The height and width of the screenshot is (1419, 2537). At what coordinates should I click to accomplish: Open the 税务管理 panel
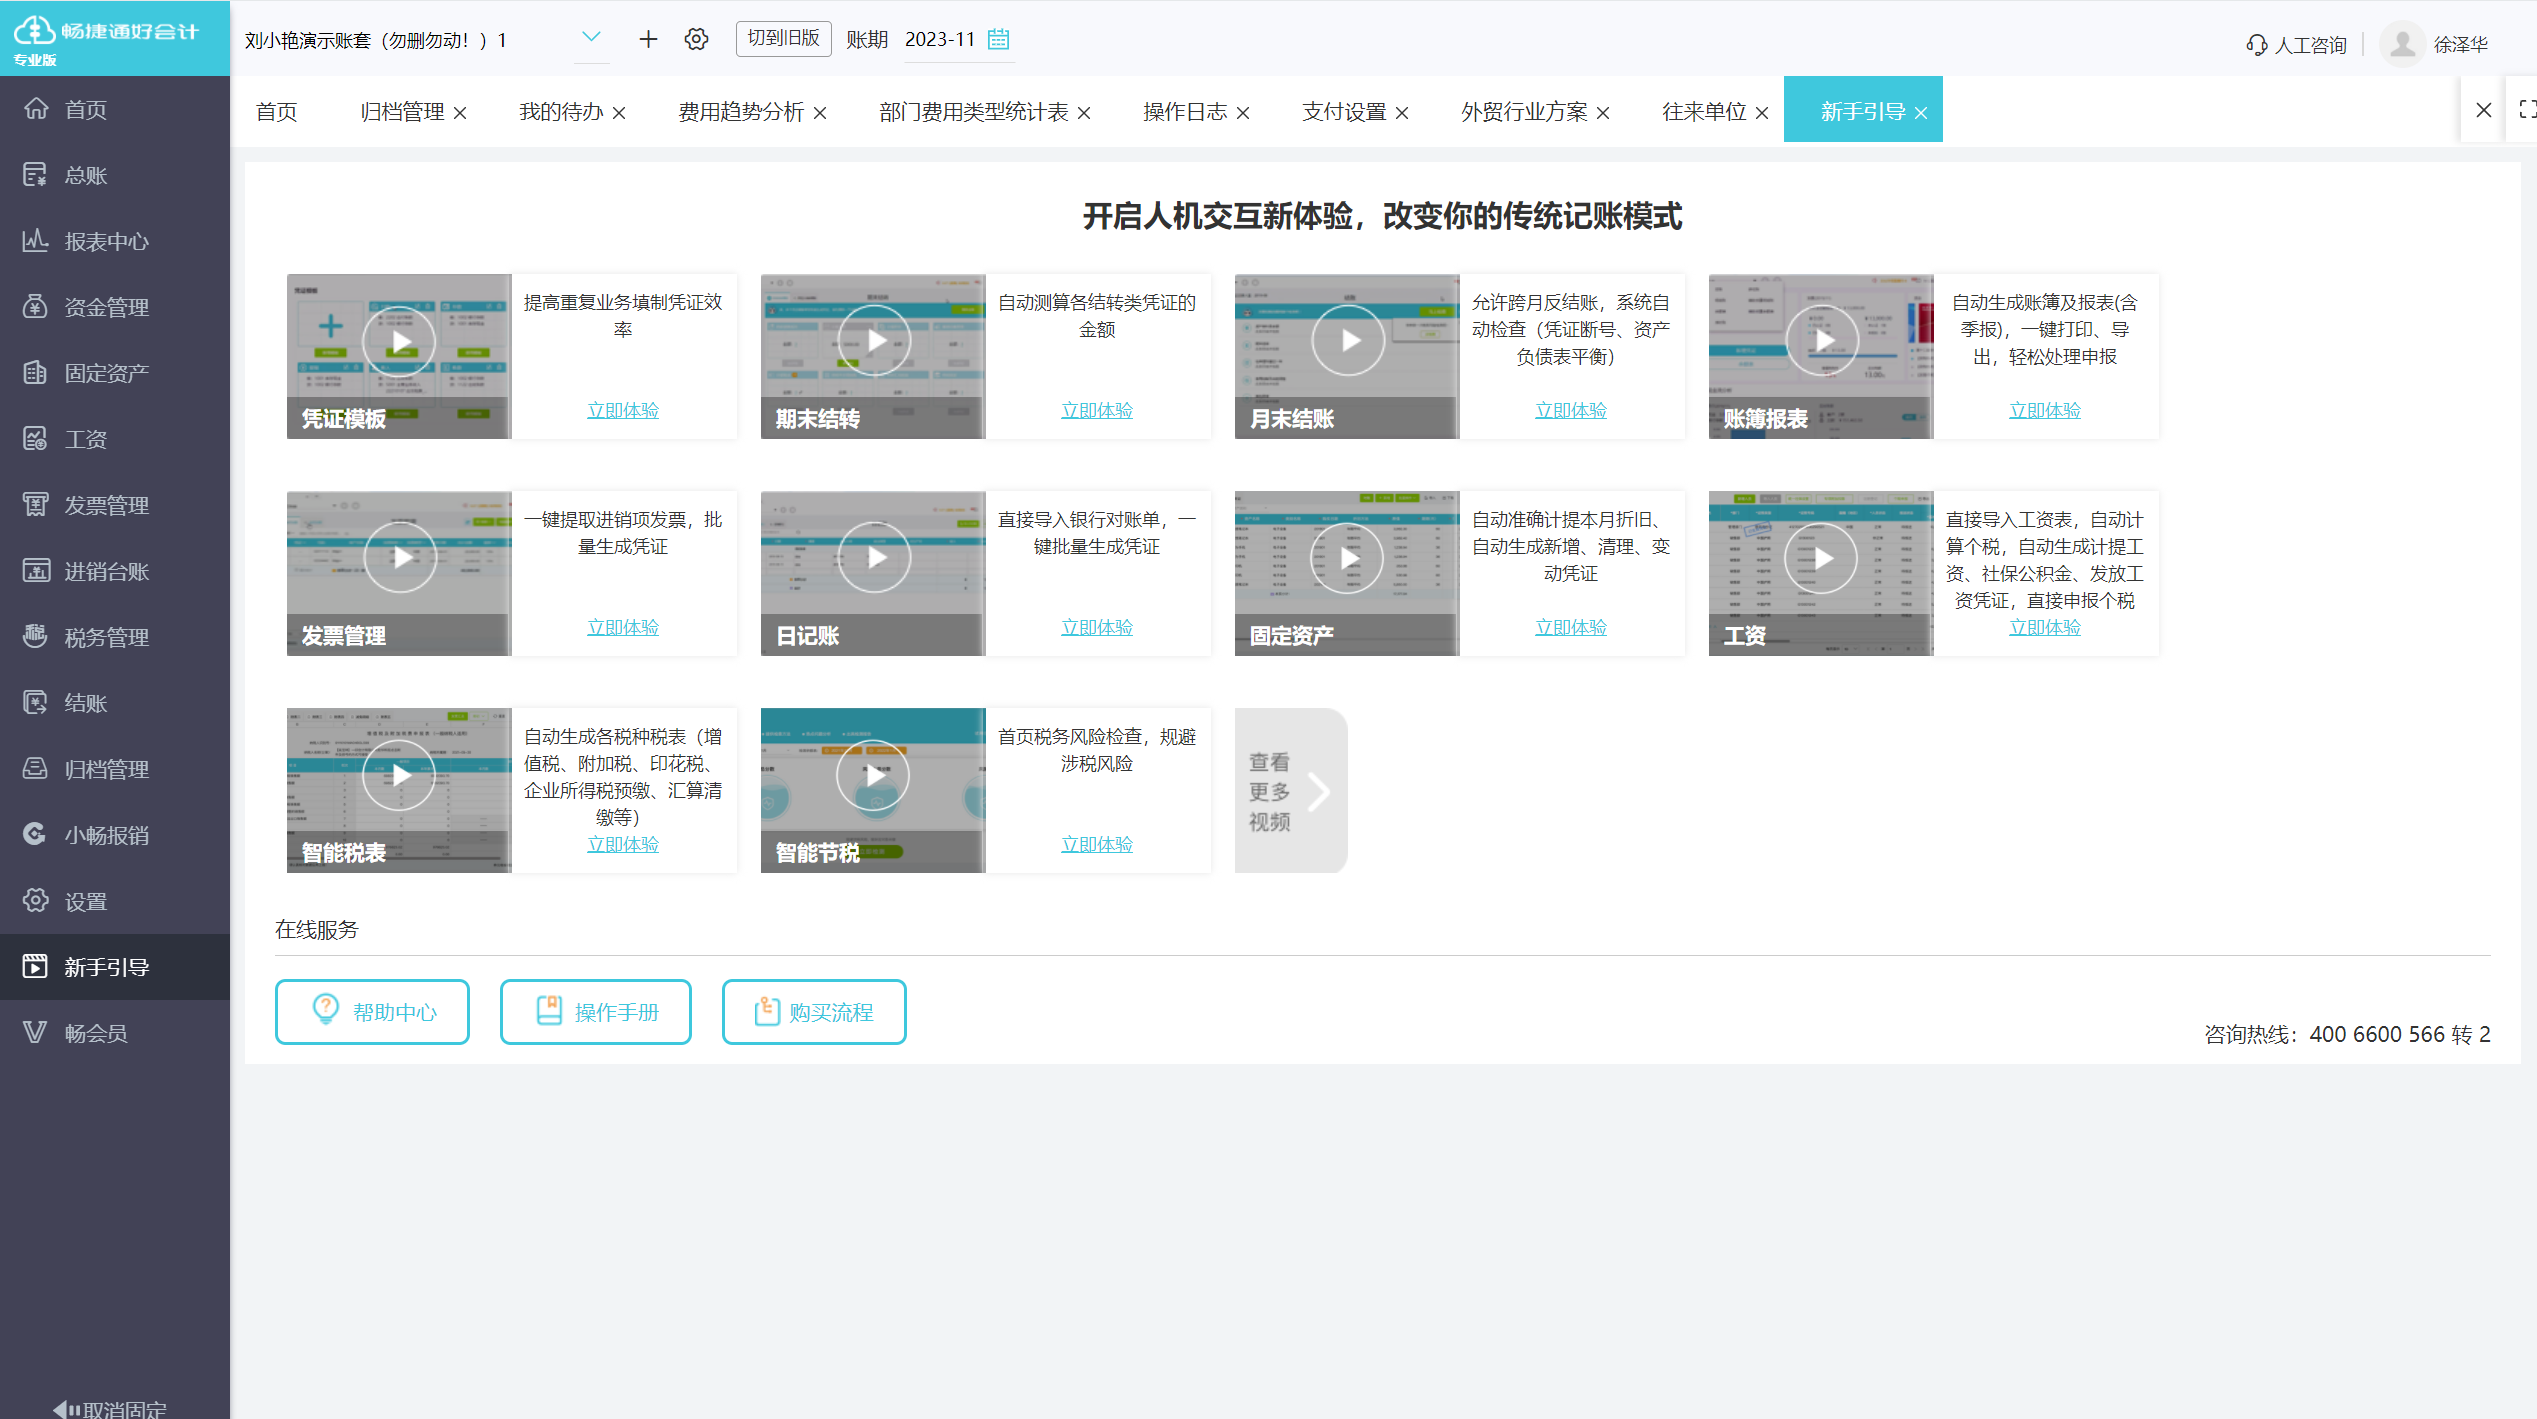pos(113,636)
